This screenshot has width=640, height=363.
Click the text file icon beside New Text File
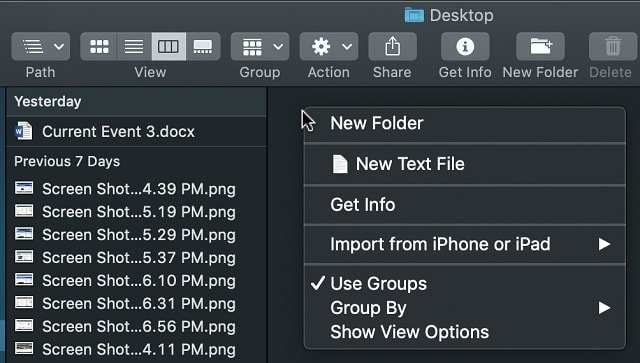click(x=340, y=164)
